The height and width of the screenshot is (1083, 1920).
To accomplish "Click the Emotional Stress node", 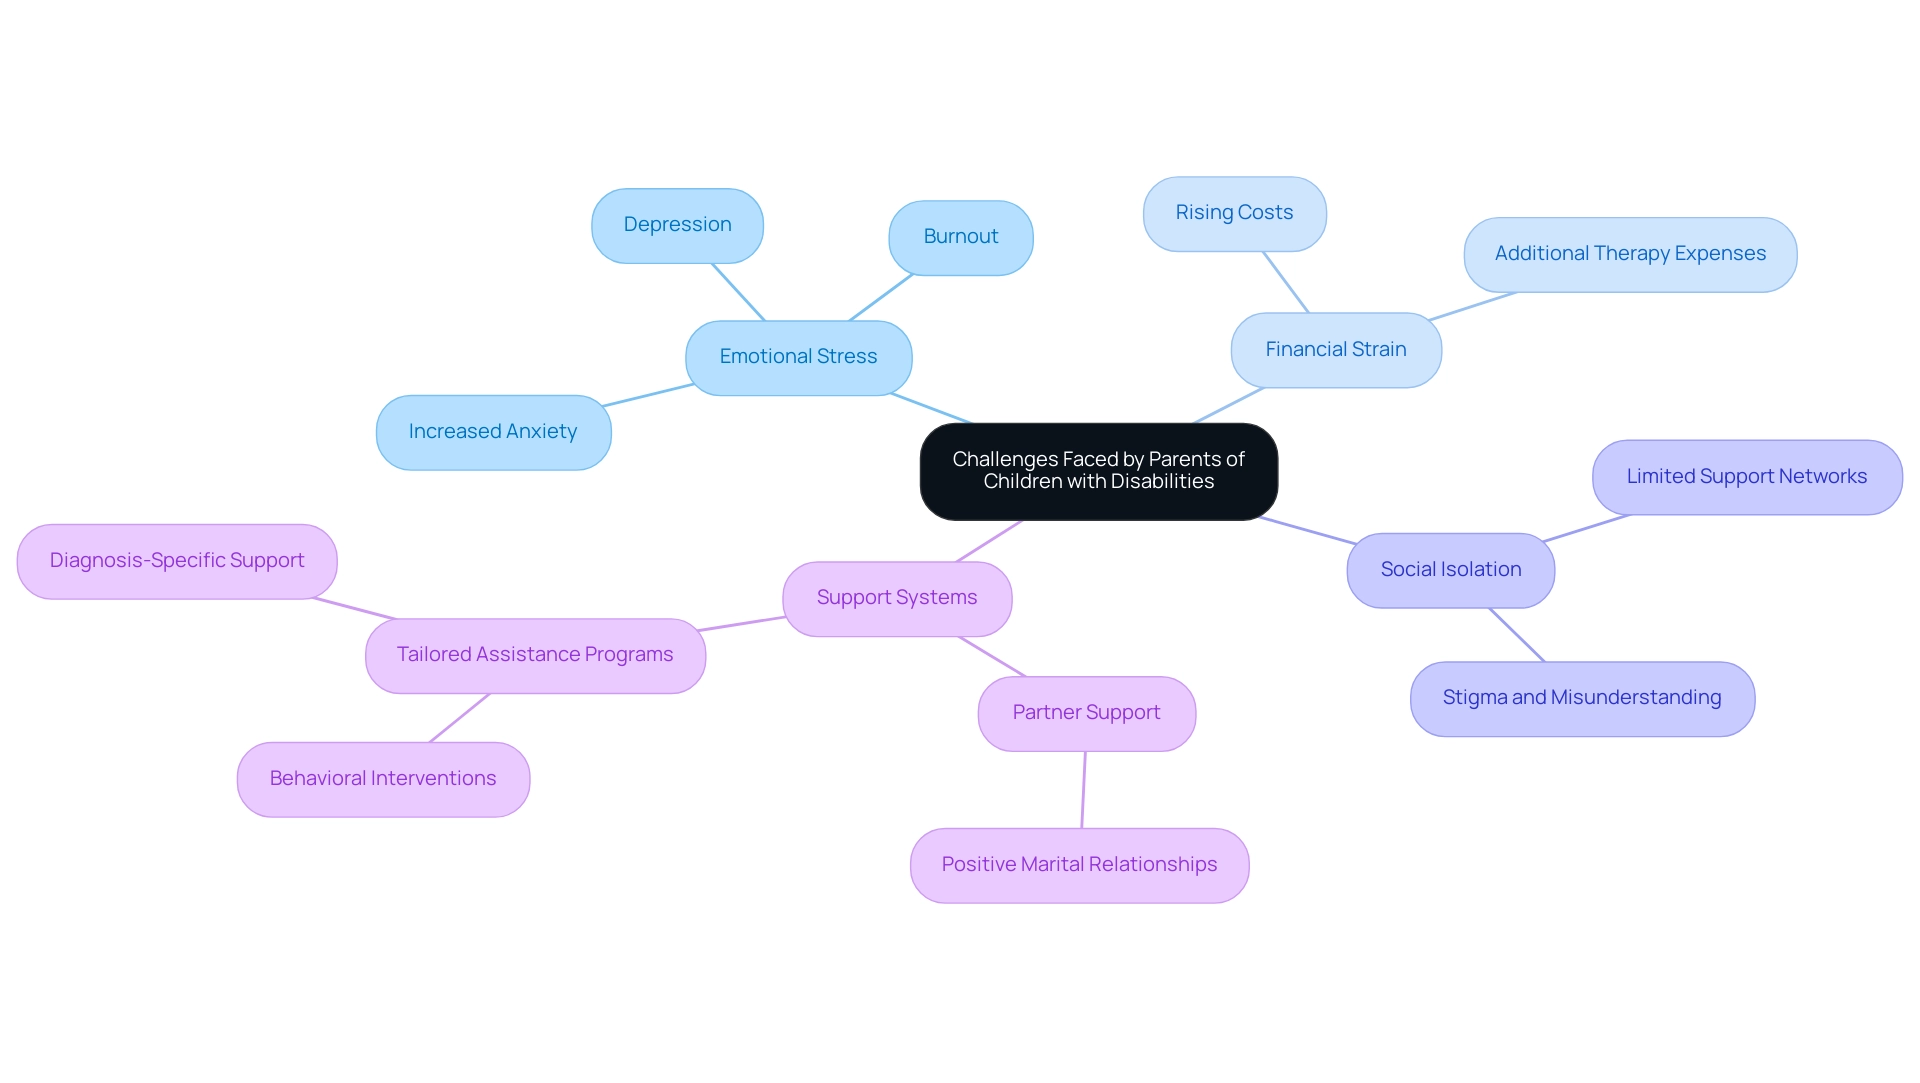I will [x=800, y=355].
